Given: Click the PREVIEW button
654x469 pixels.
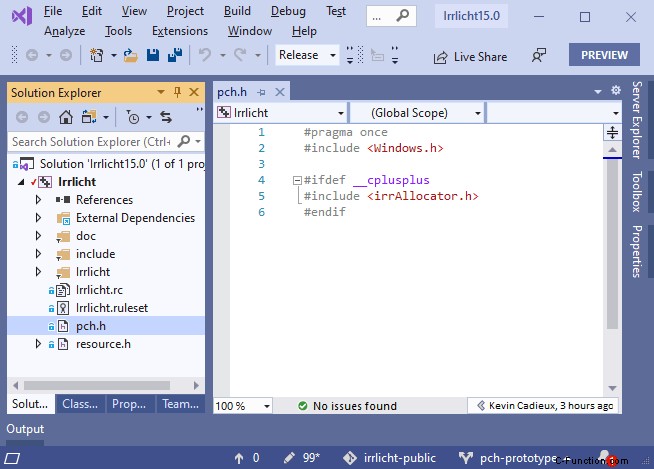Looking at the screenshot, I should pyautogui.click(x=604, y=55).
